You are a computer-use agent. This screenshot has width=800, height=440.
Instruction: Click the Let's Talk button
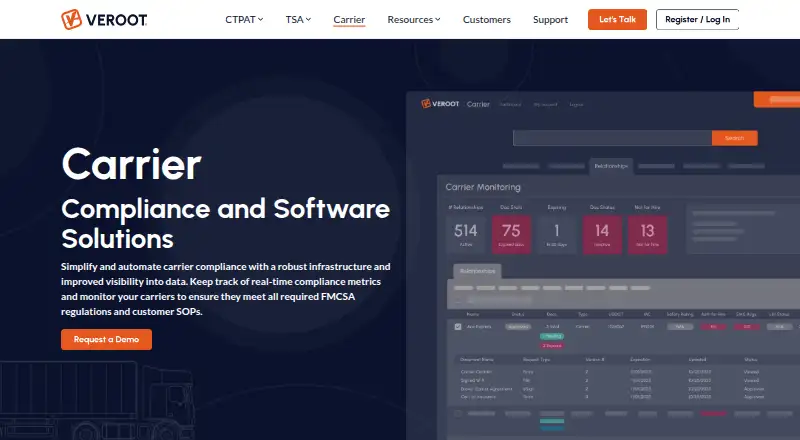tap(617, 19)
